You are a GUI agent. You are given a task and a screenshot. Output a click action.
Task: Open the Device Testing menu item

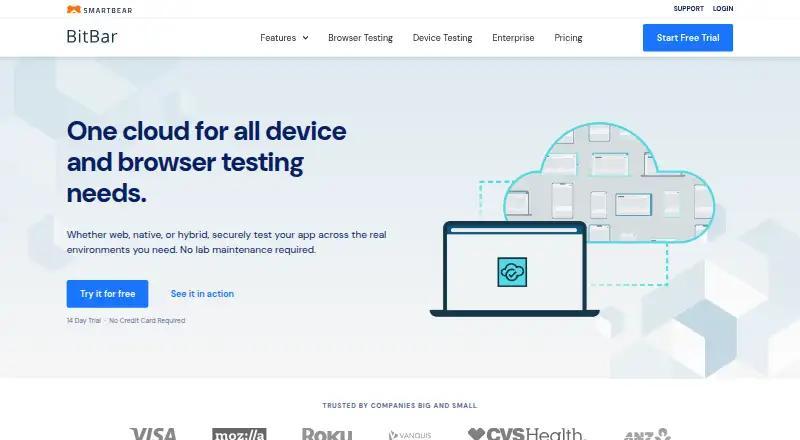click(x=442, y=38)
